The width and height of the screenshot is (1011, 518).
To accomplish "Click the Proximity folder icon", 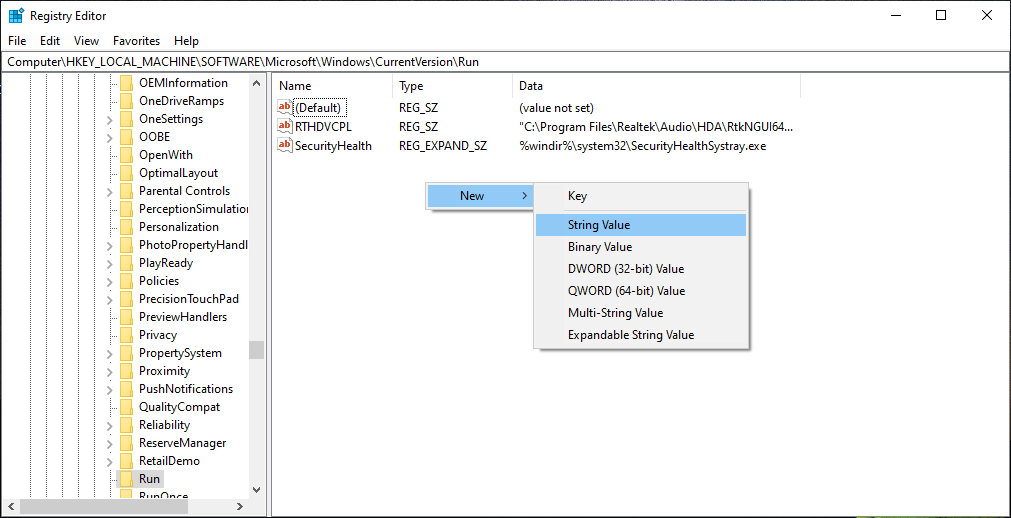I will point(126,371).
